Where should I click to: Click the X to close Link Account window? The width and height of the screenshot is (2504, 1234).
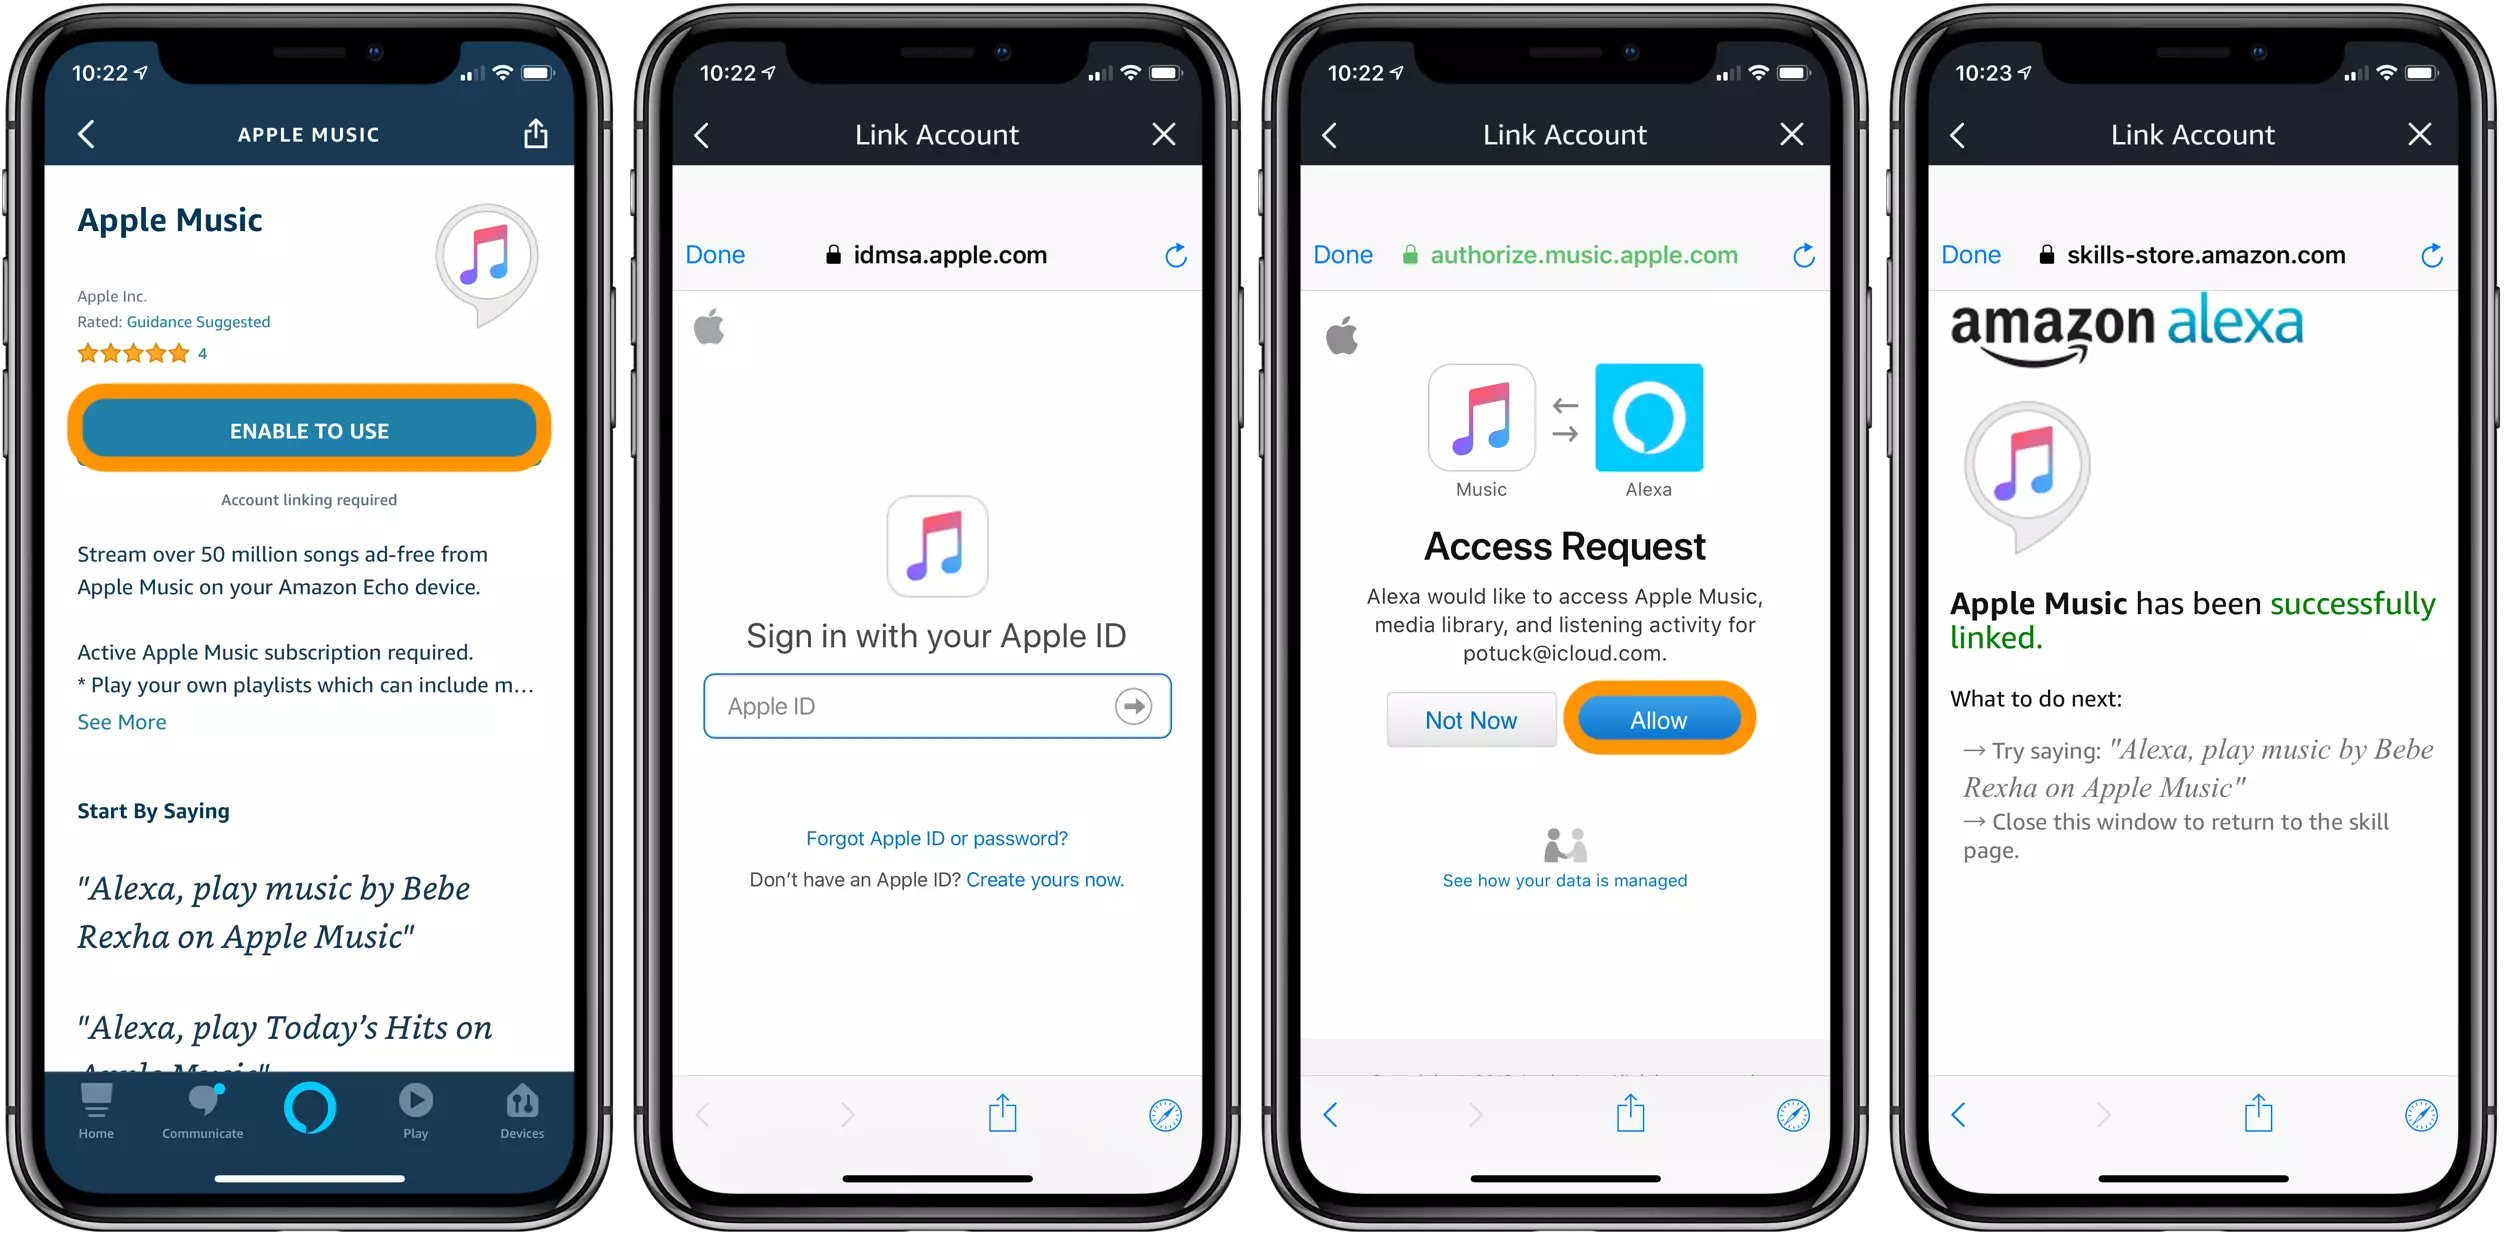pyautogui.click(x=2421, y=132)
